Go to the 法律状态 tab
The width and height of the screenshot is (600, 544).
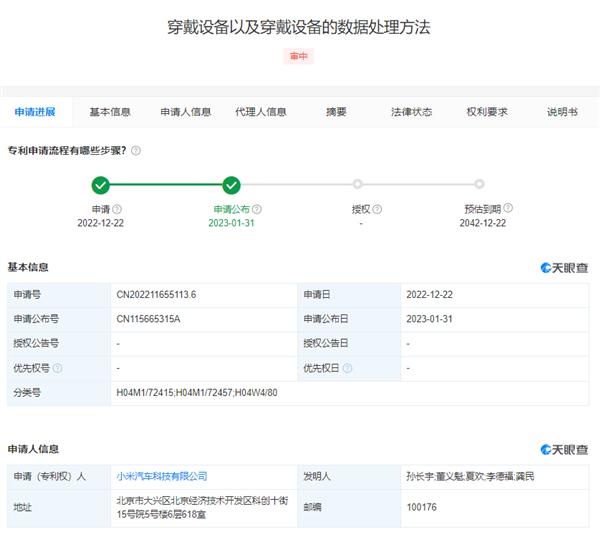pos(411,113)
